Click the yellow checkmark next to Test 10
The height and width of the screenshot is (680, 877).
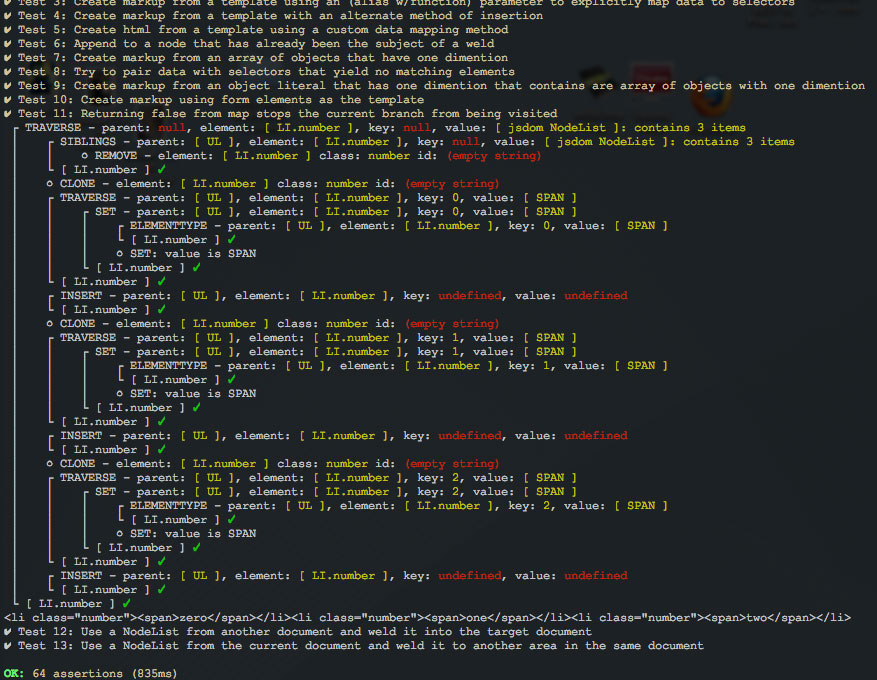(8, 100)
